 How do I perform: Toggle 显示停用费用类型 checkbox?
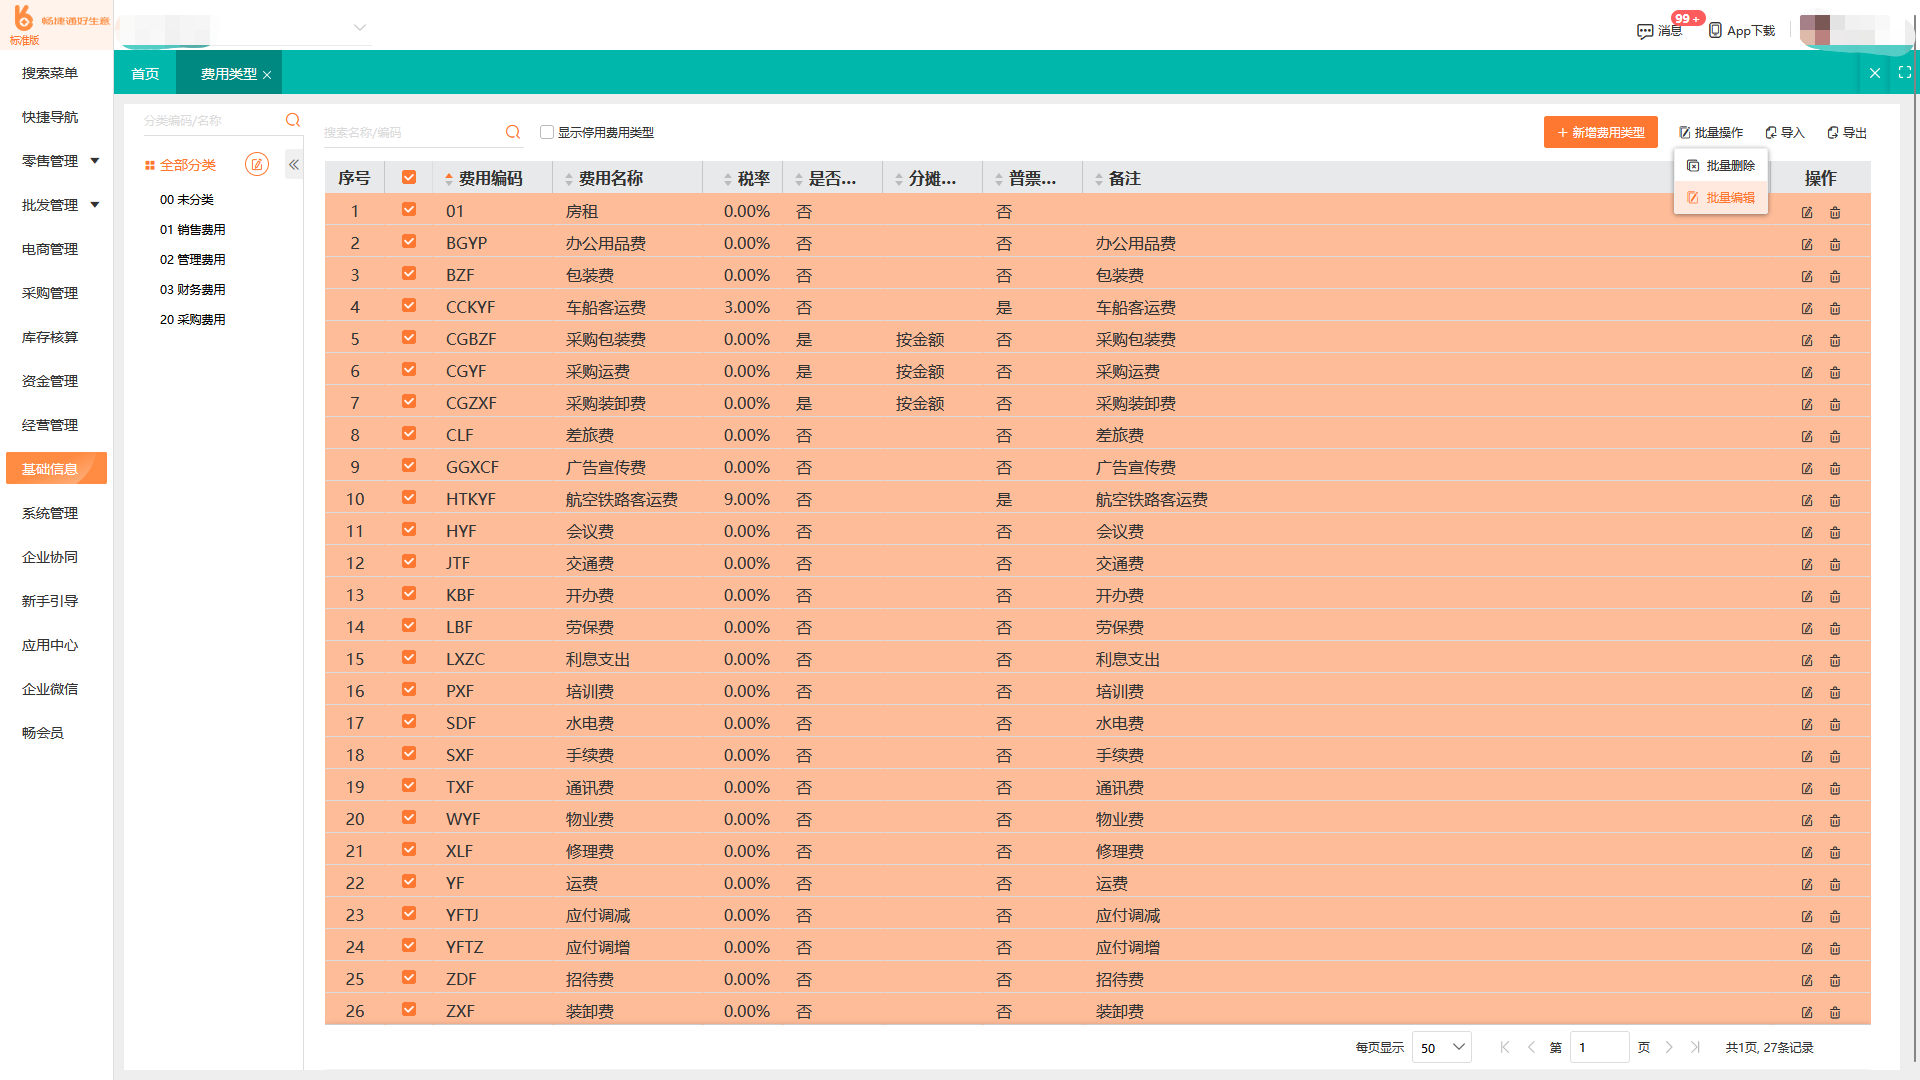tap(546, 131)
